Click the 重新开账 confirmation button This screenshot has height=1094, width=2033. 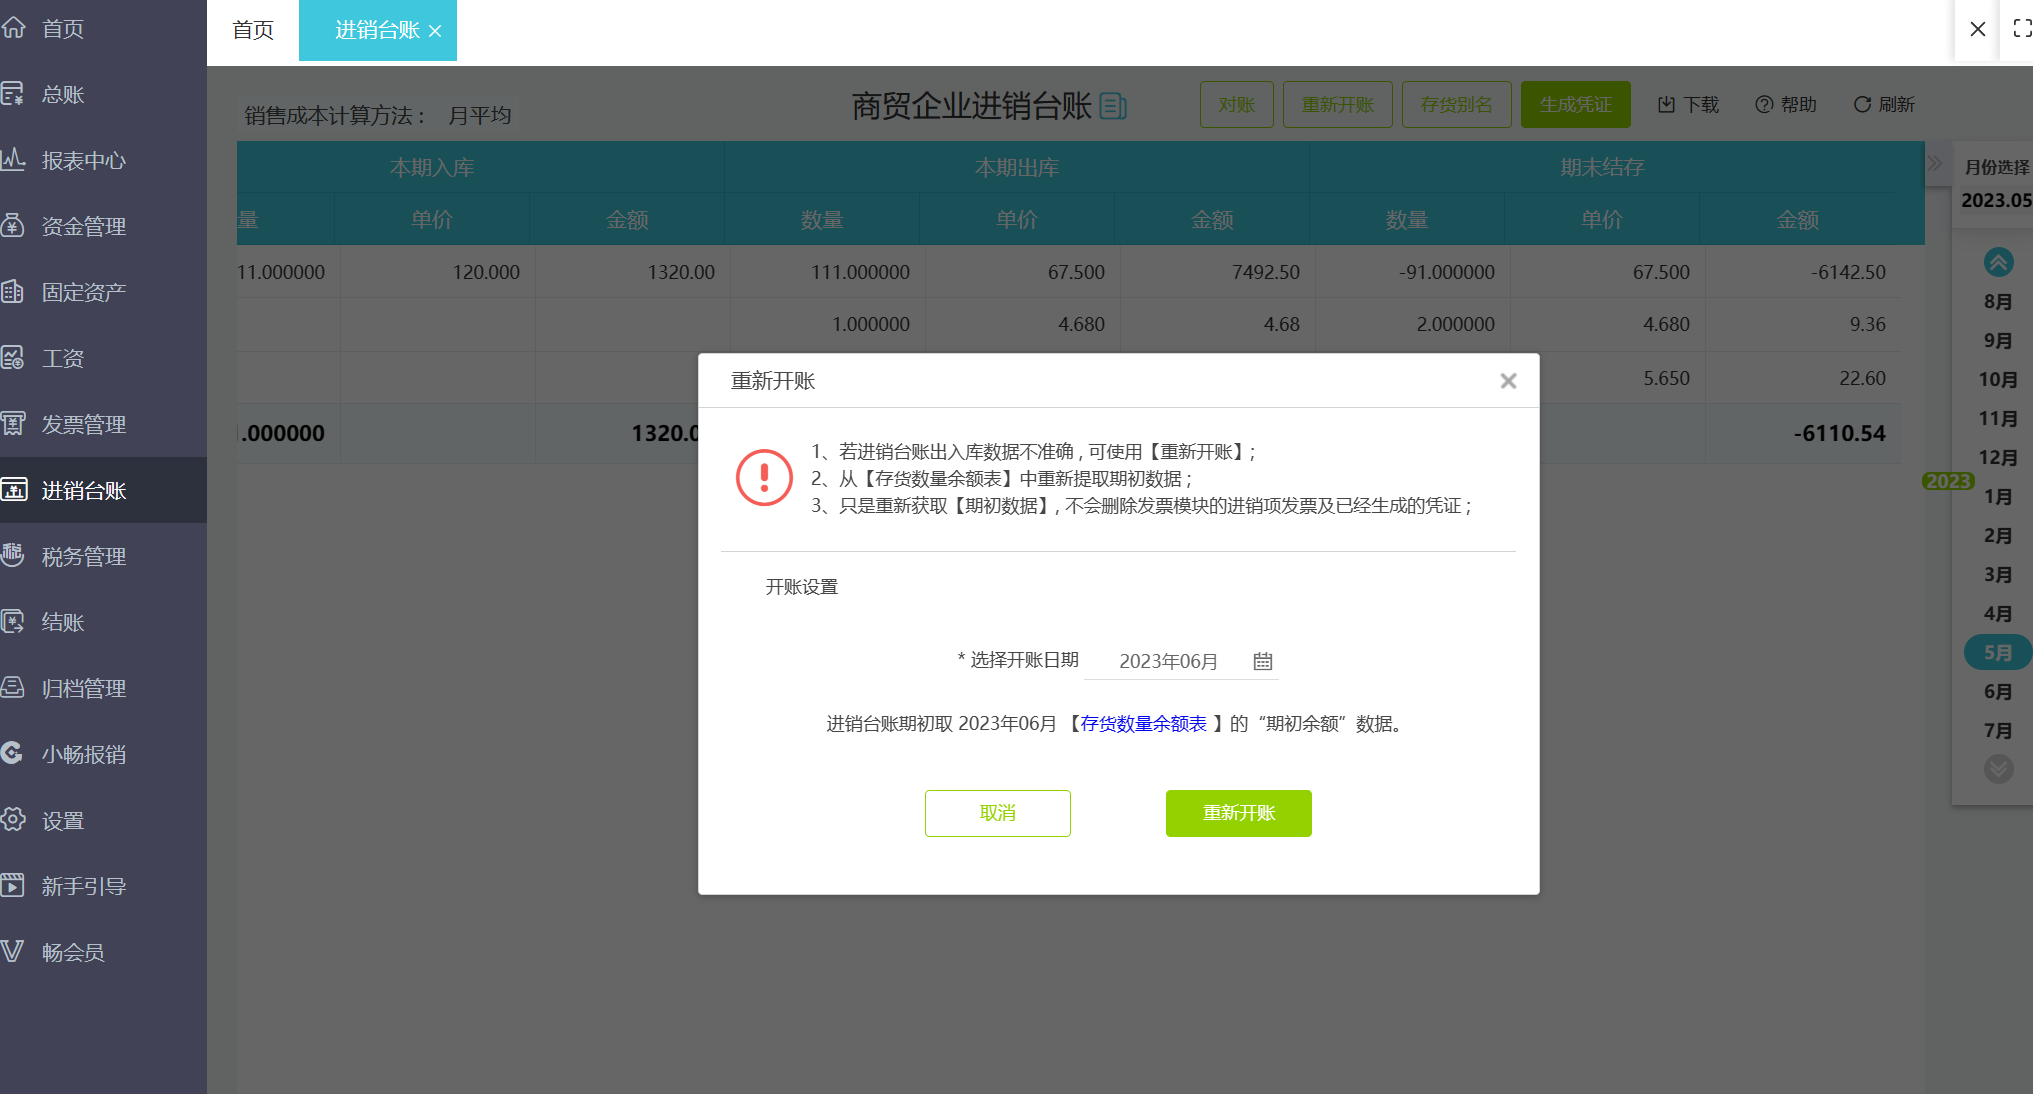[x=1237, y=811]
